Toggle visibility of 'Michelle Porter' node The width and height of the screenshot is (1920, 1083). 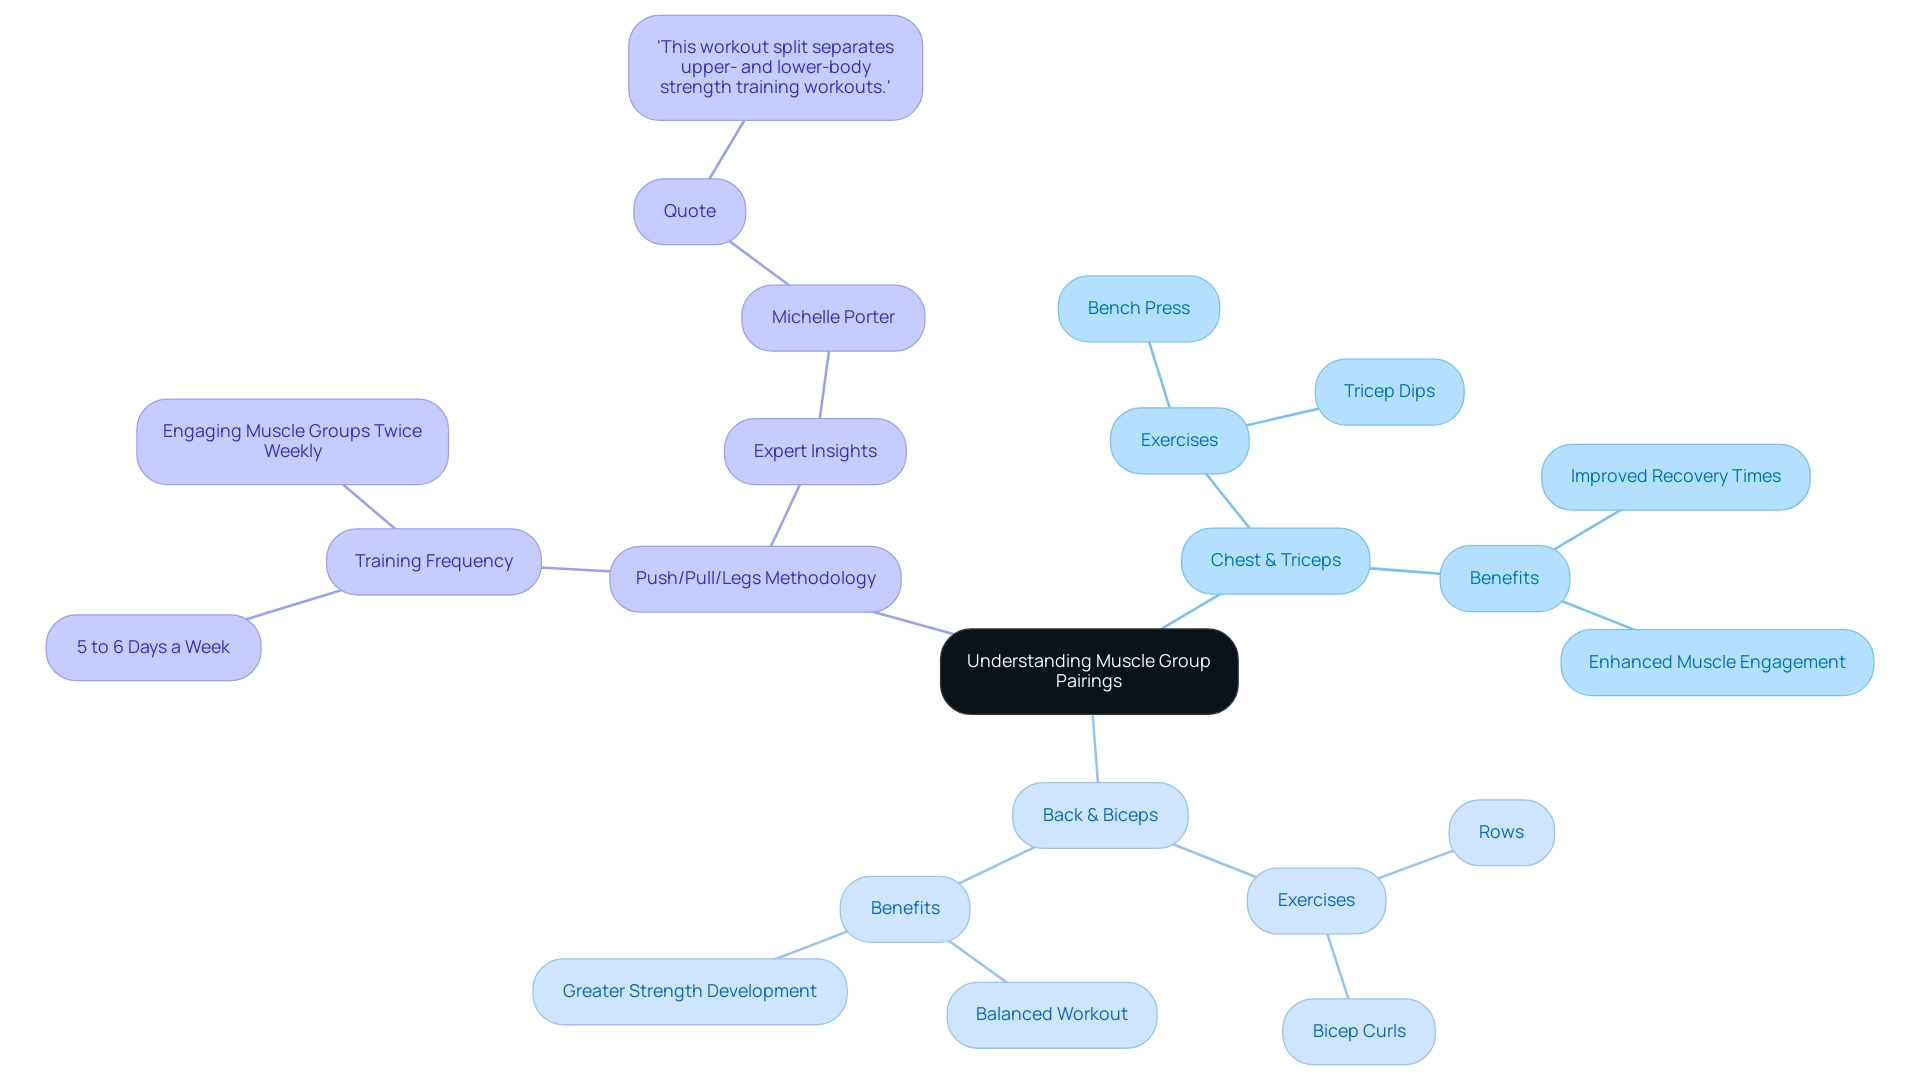(833, 315)
